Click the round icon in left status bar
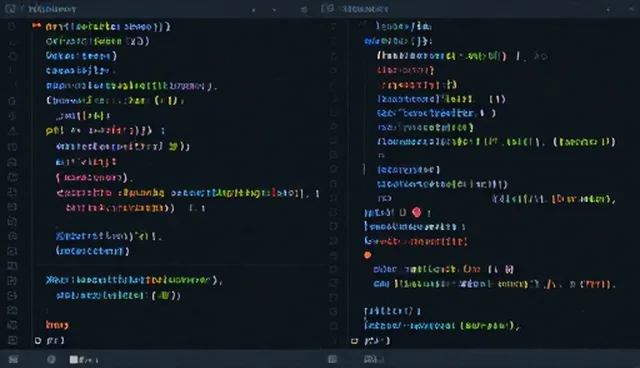Image resolution: width=640 pixels, height=368 pixels. pos(51,359)
